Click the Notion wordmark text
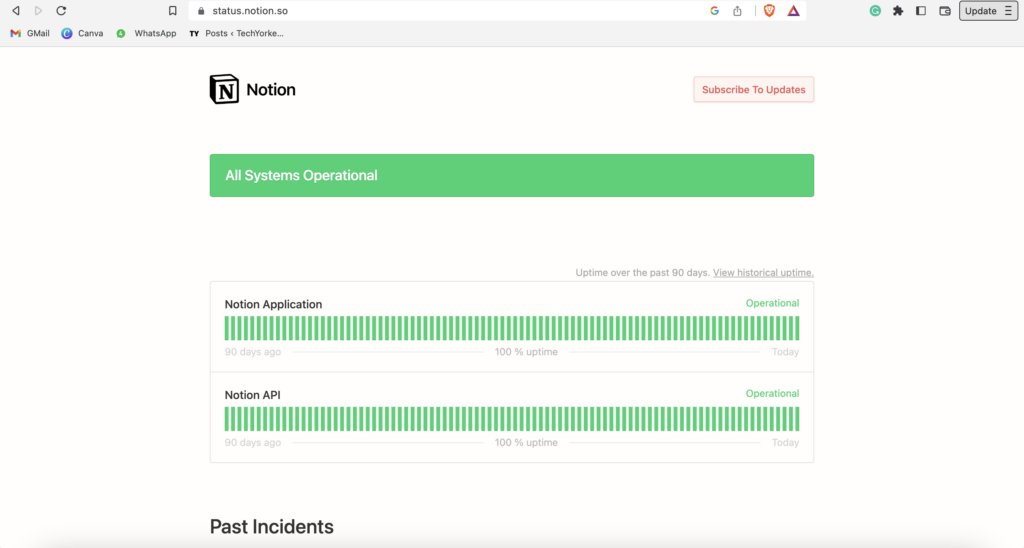The height and width of the screenshot is (548, 1024). tap(270, 89)
